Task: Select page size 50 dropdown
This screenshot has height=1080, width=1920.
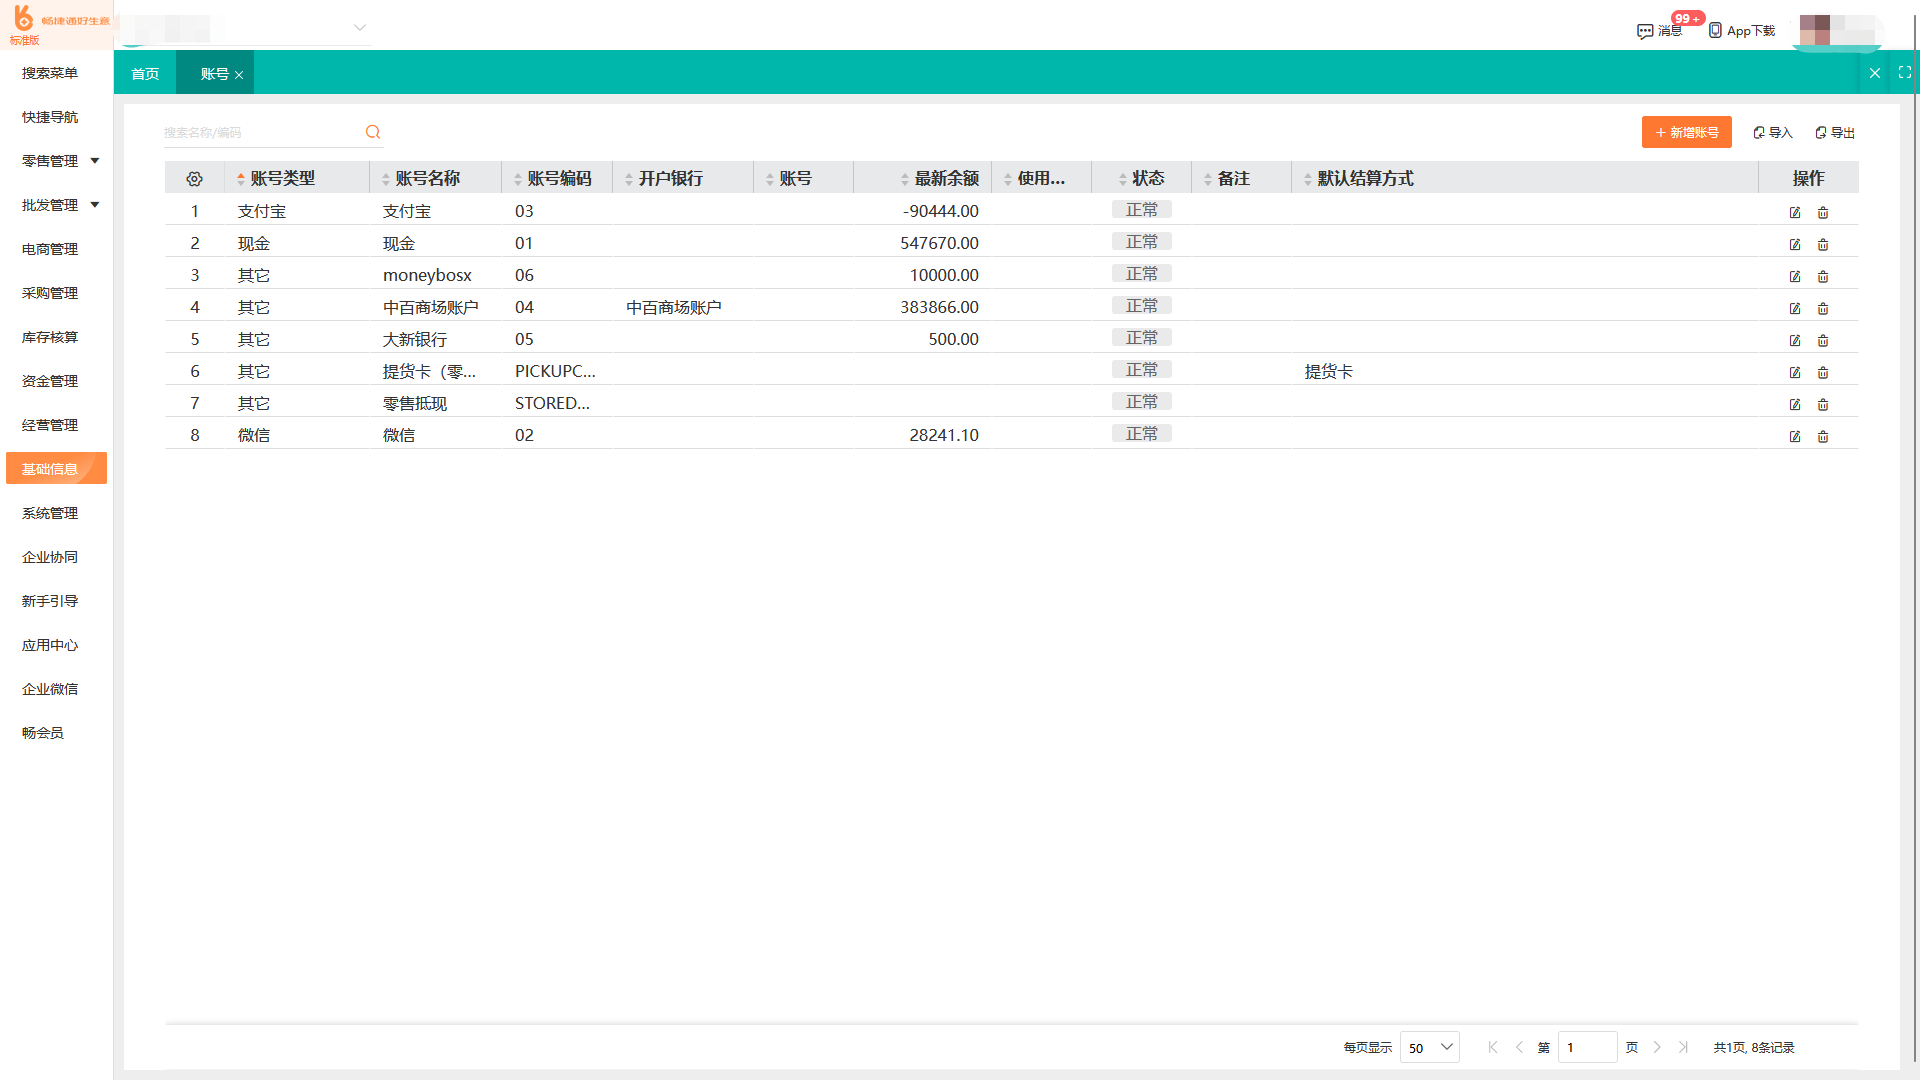Action: click(x=1429, y=1047)
